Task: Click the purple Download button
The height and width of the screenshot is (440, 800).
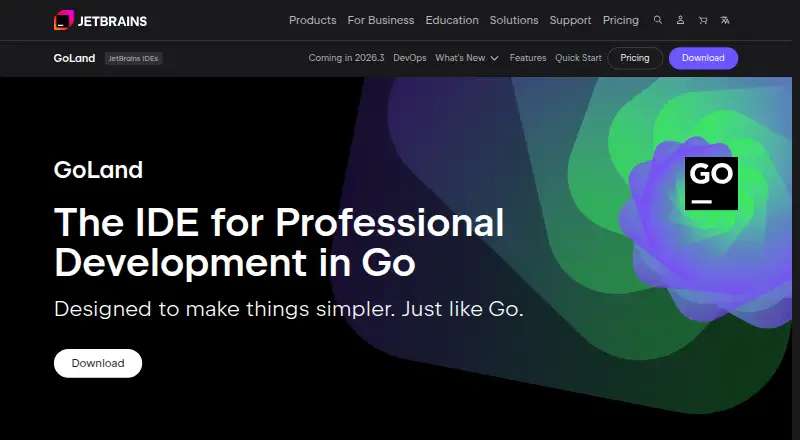Action: click(703, 58)
